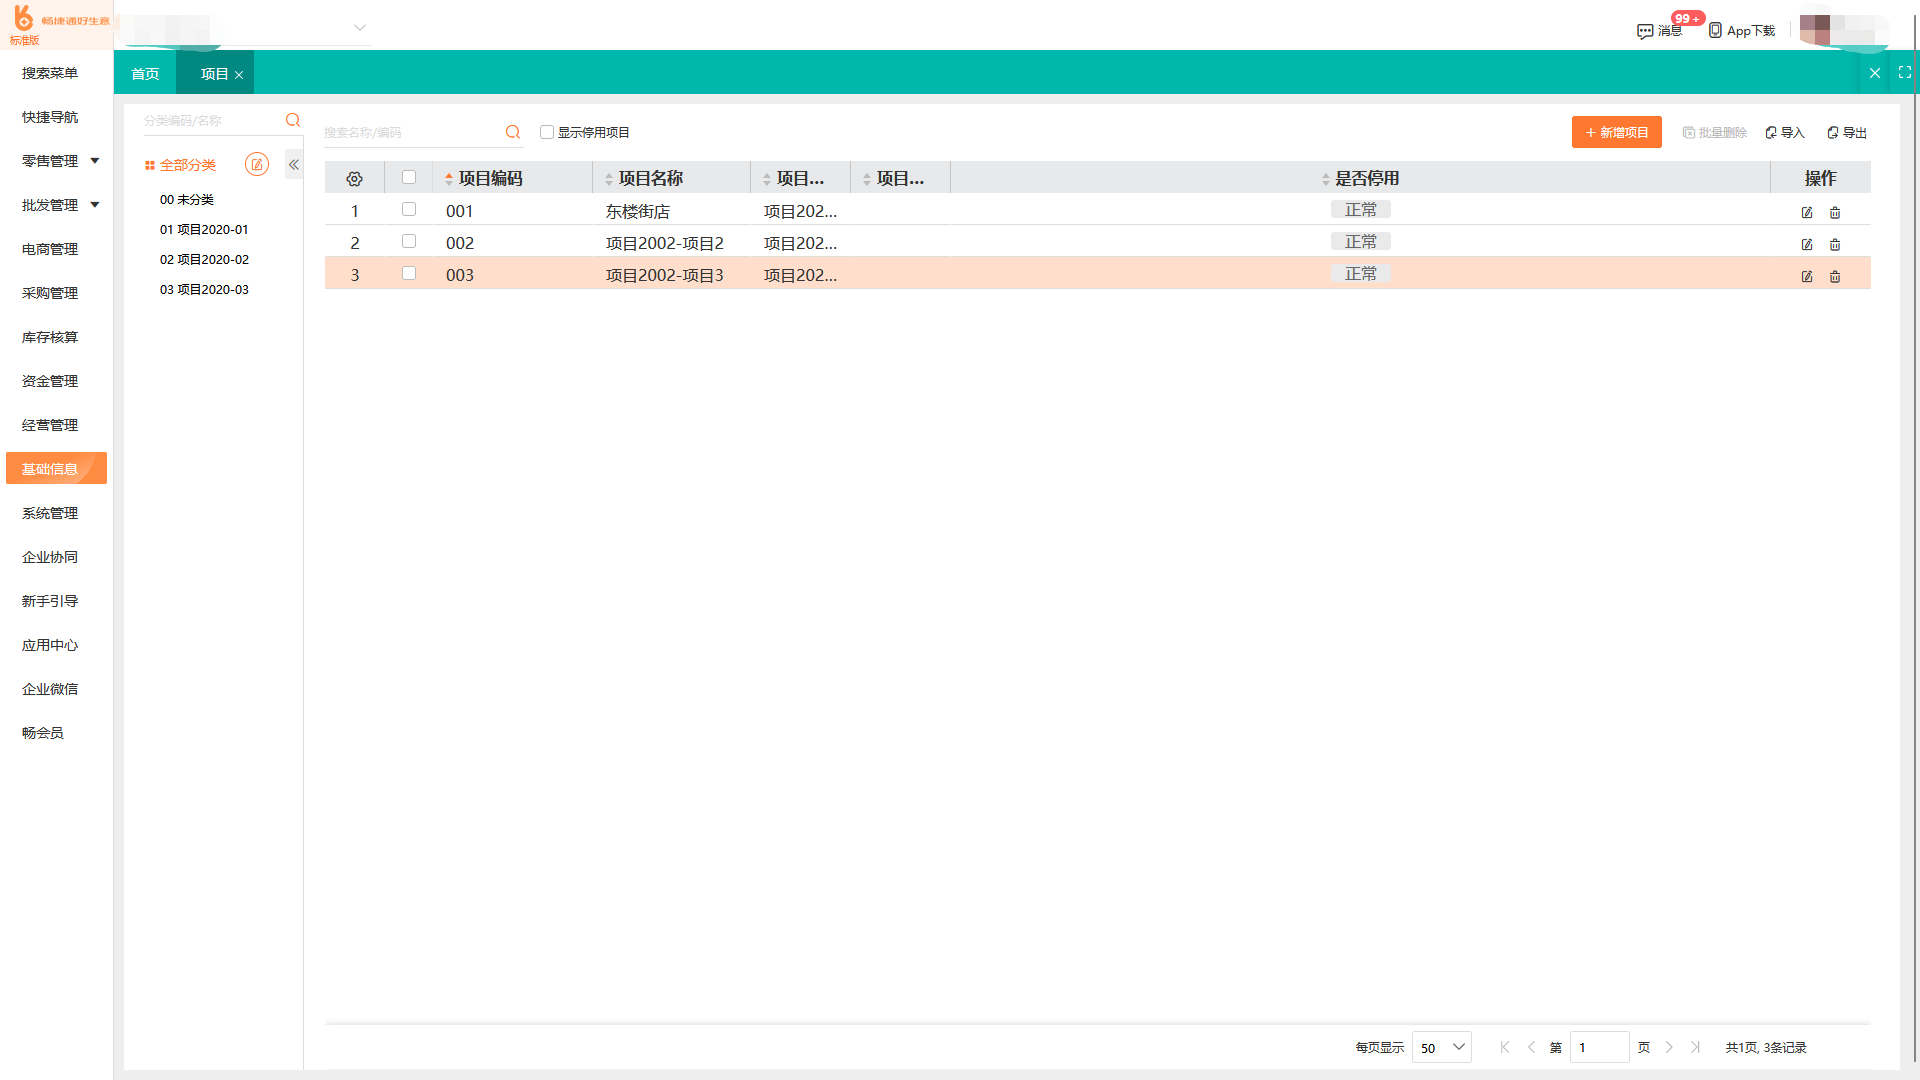Click the delete icon for project 002
The width and height of the screenshot is (1920, 1080).
[1834, 243]
